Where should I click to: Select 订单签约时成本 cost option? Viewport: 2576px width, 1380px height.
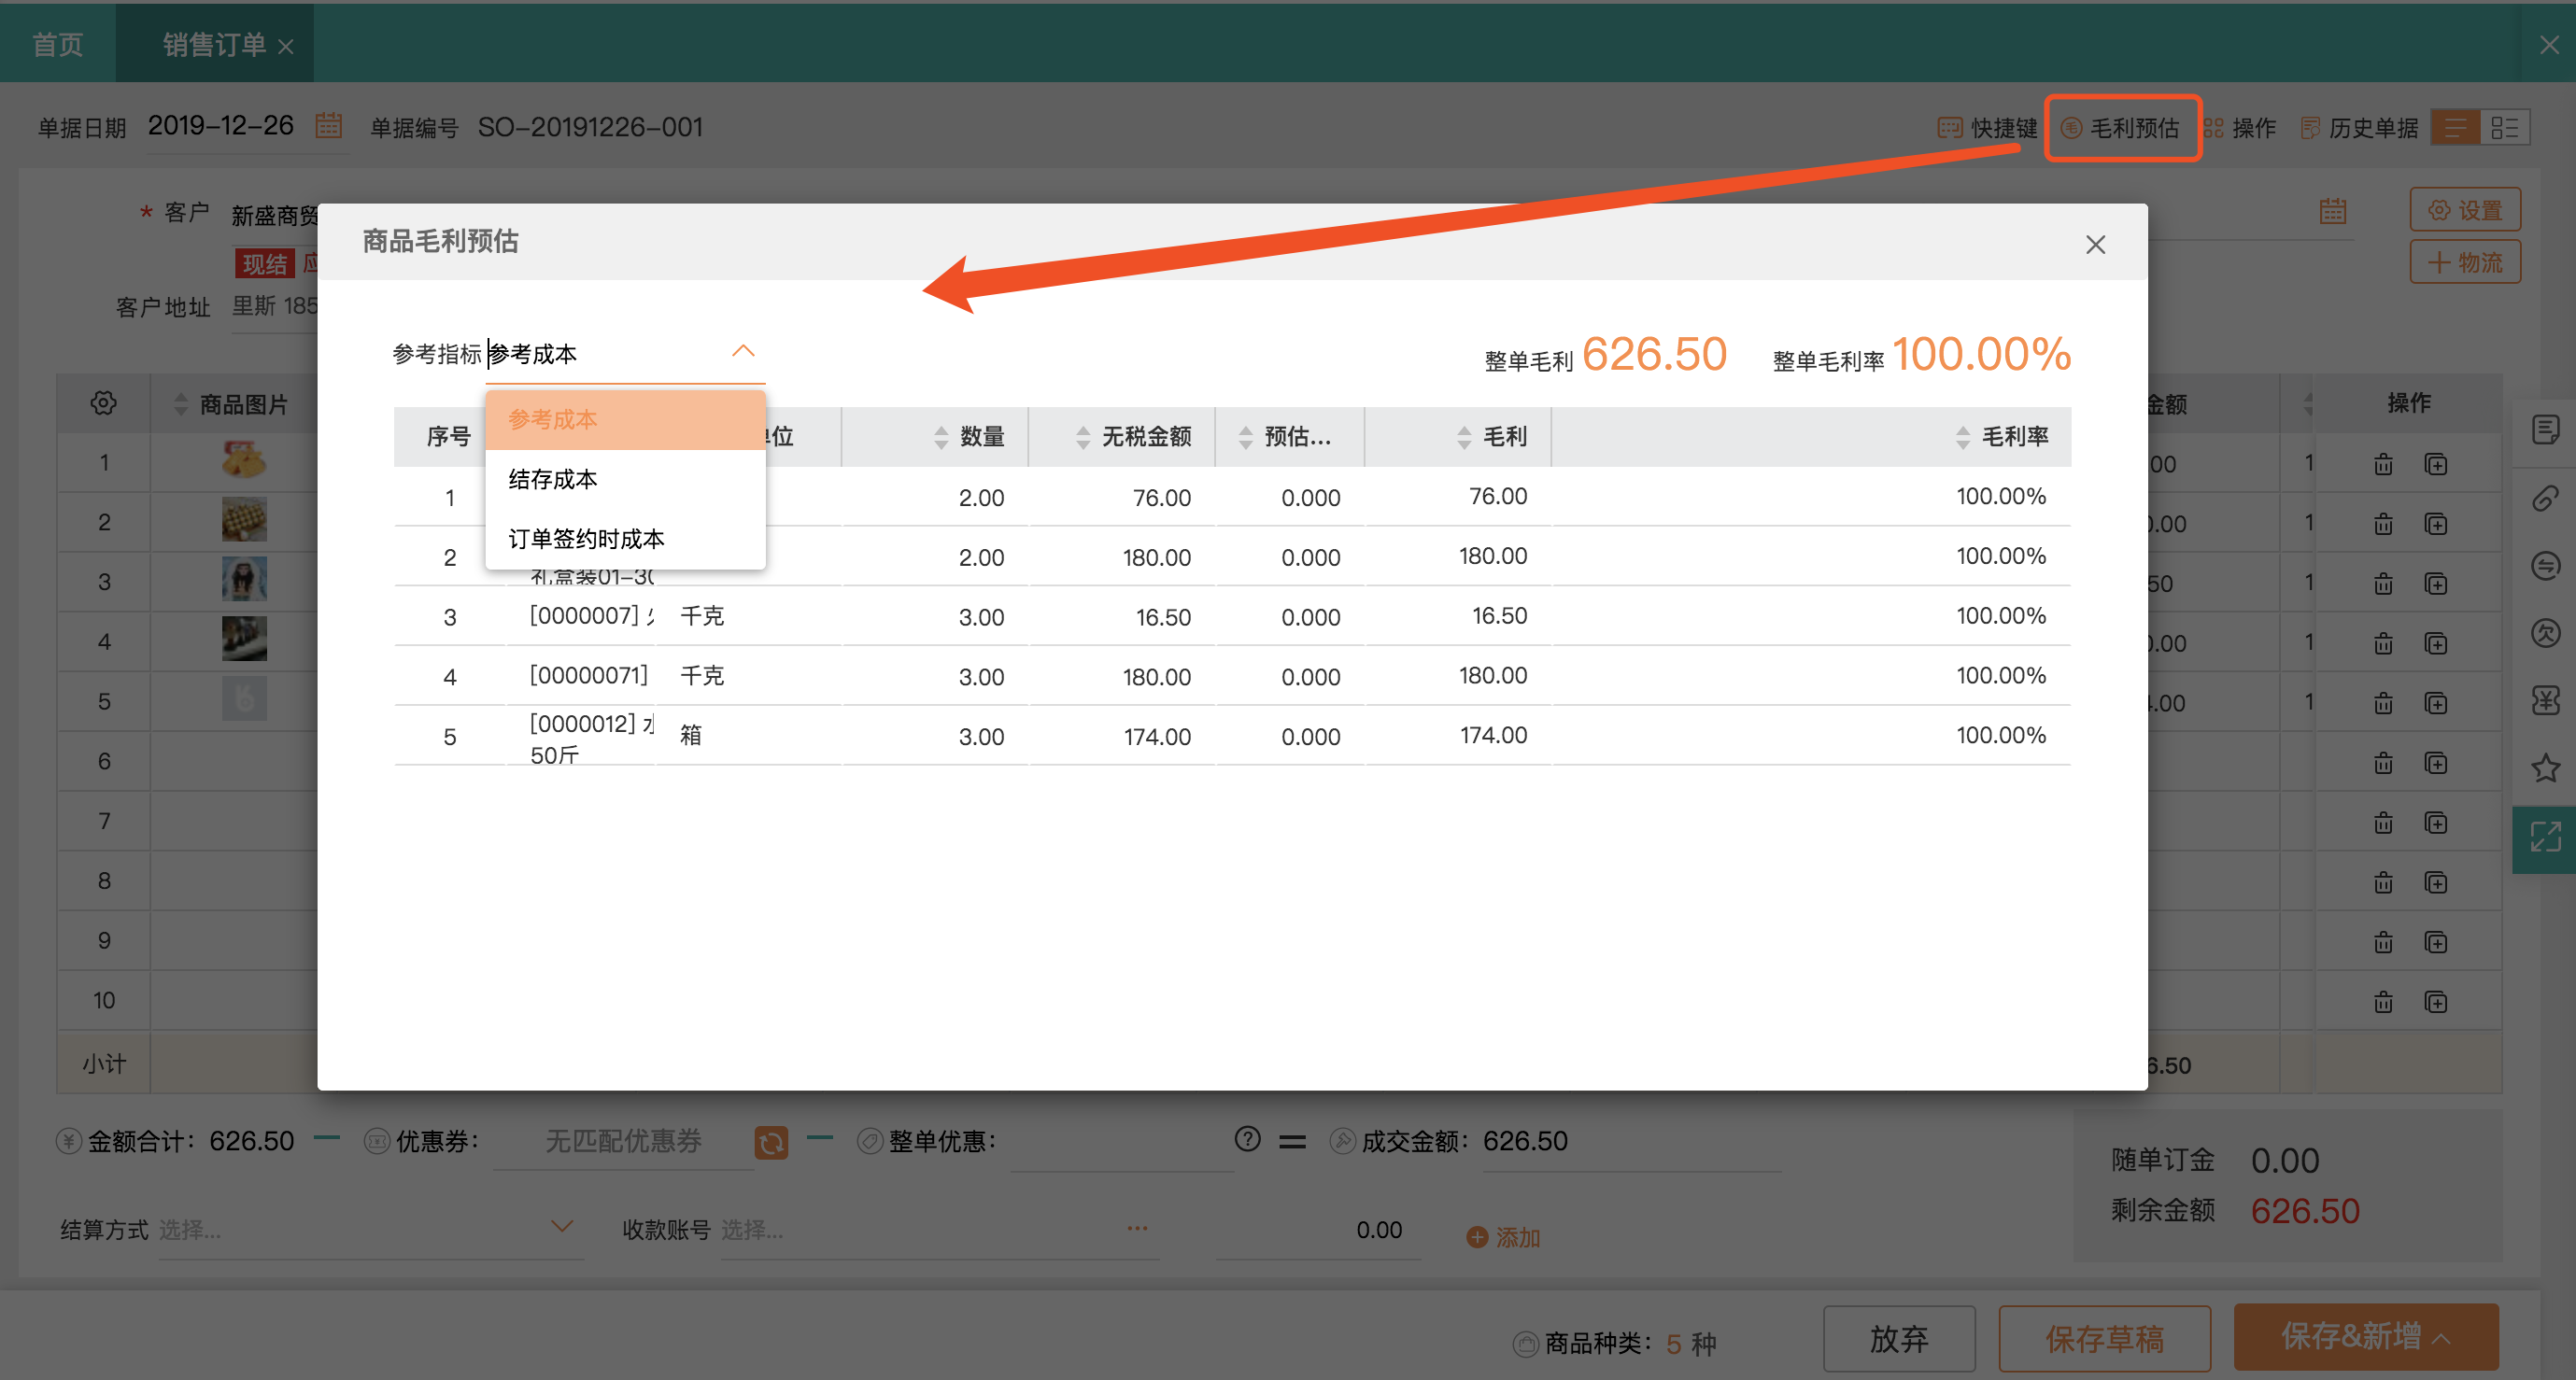(587, 537)
